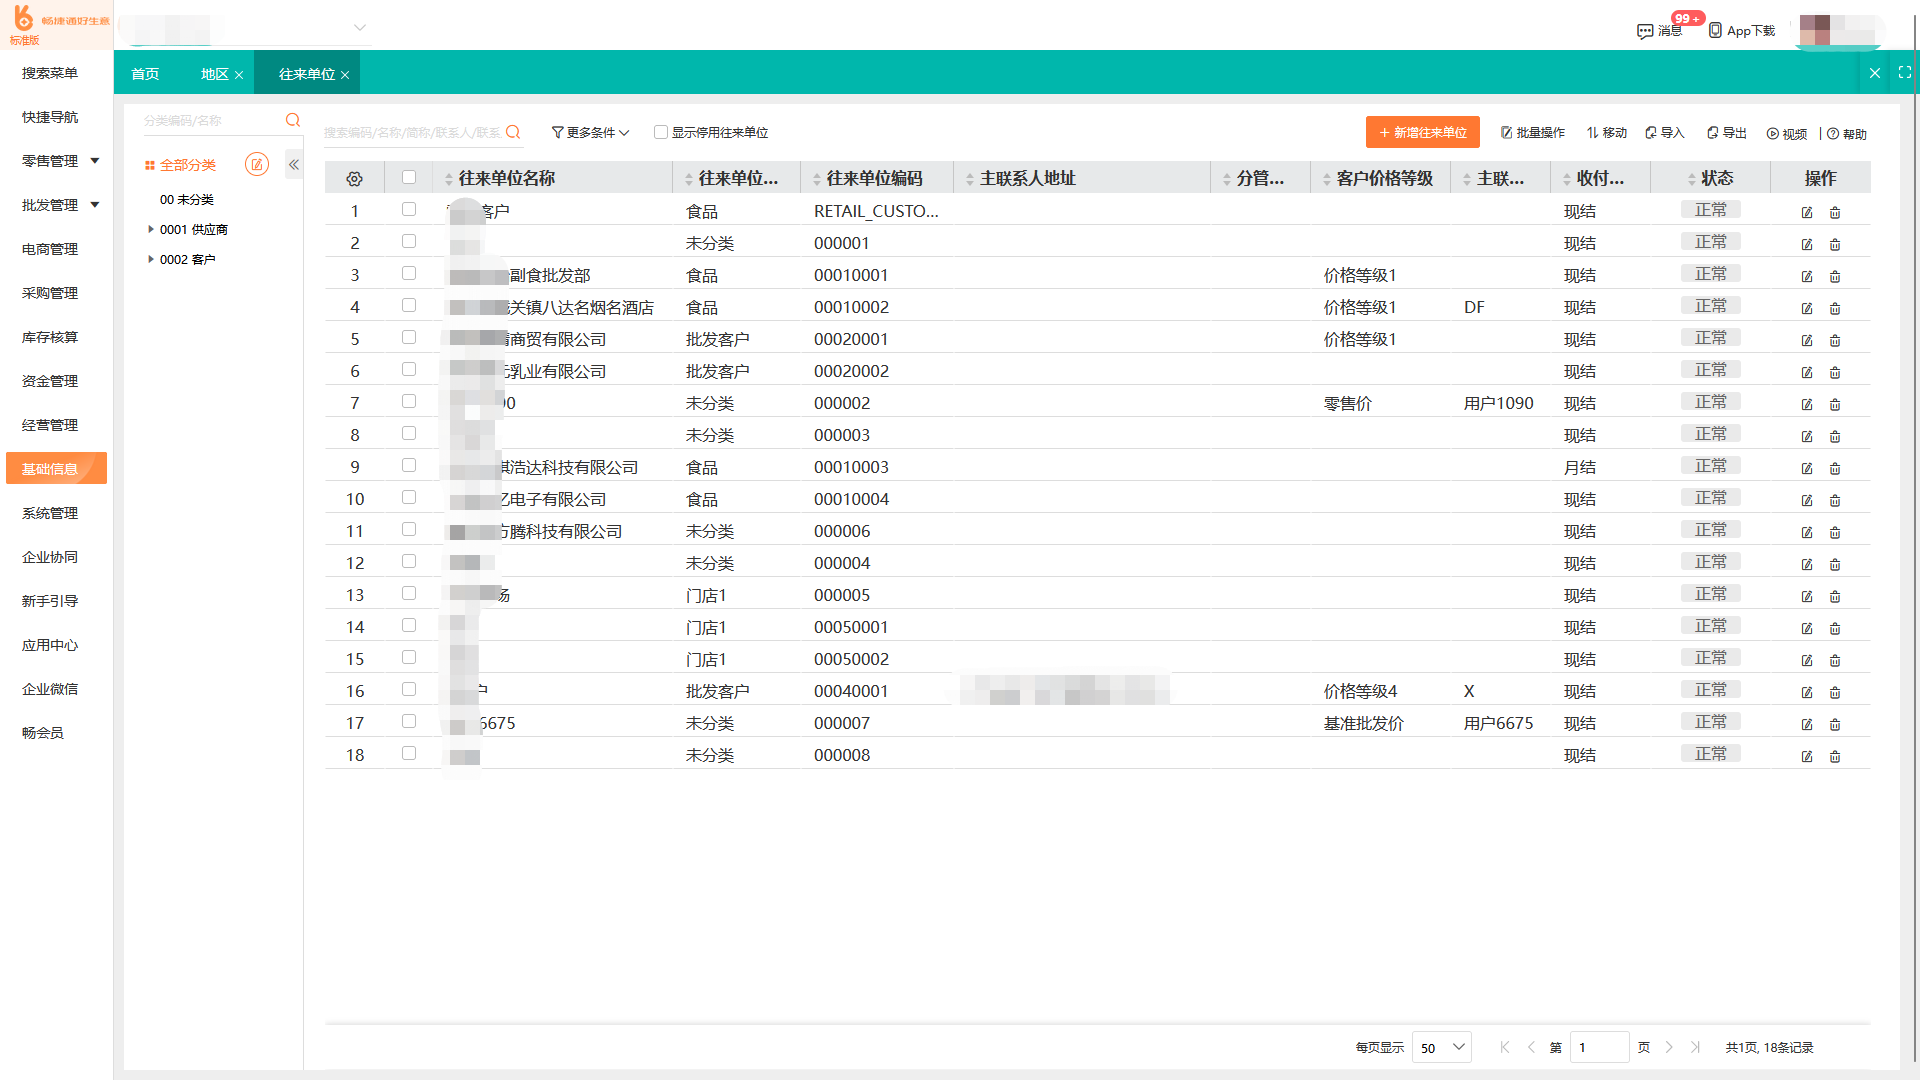
Task: Toggle 显示停用往来单位 checkbox
Action: click(x=663, y=132)
